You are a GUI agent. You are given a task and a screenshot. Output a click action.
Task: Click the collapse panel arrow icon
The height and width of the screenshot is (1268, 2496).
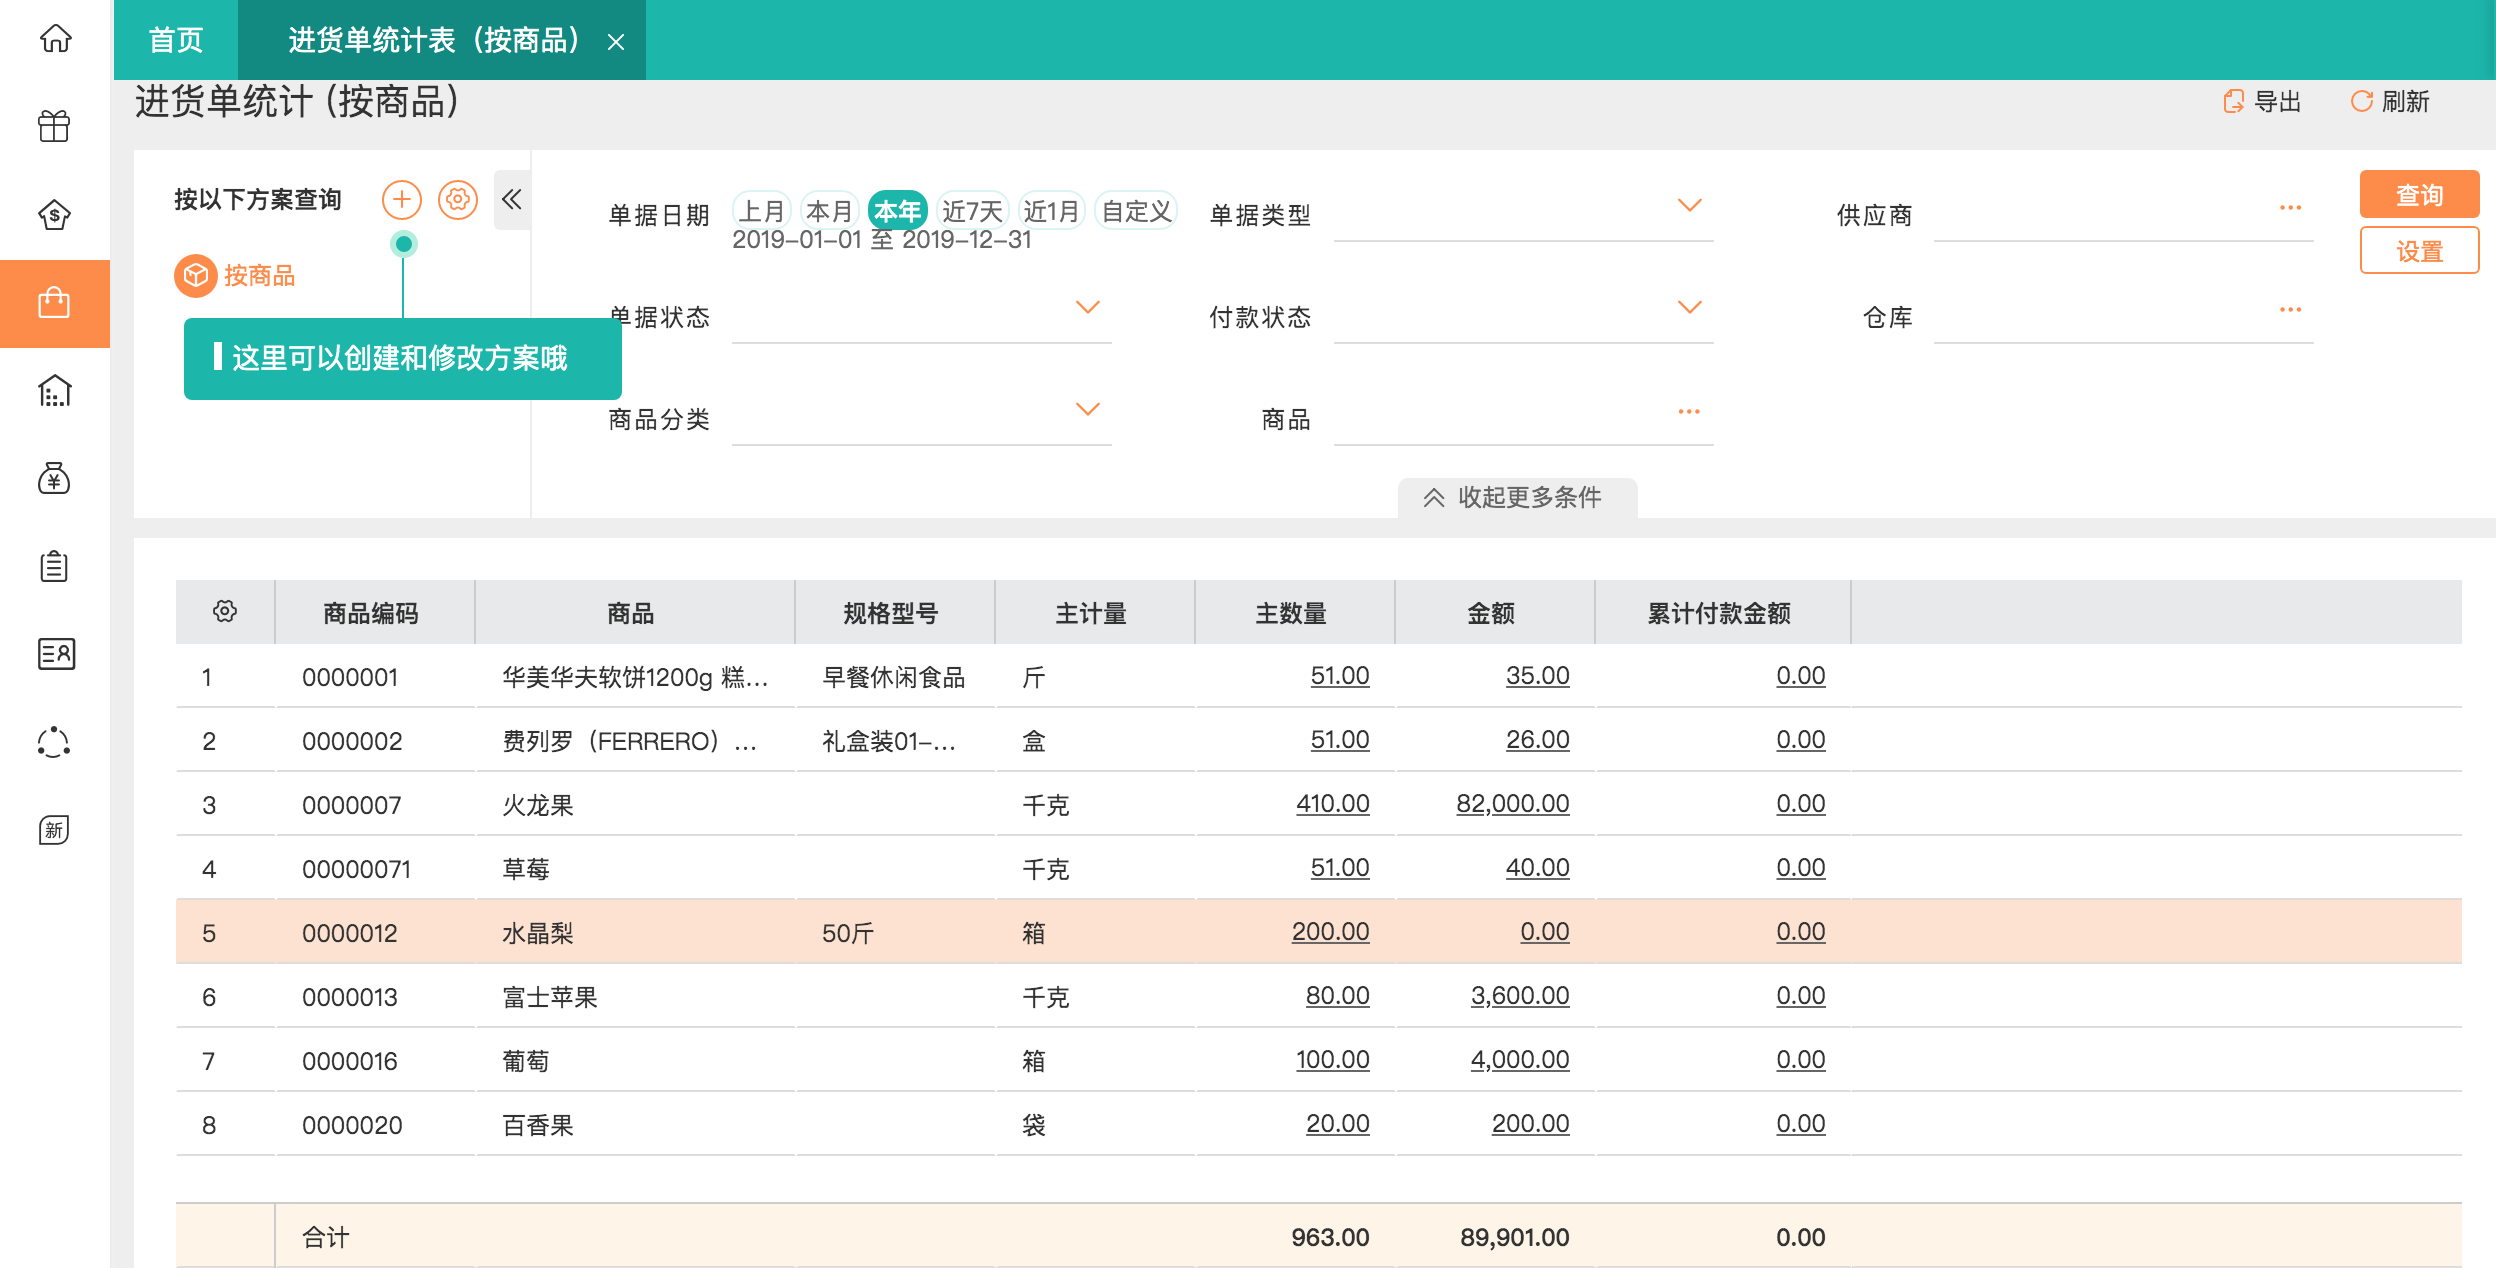tap(512, 196)
